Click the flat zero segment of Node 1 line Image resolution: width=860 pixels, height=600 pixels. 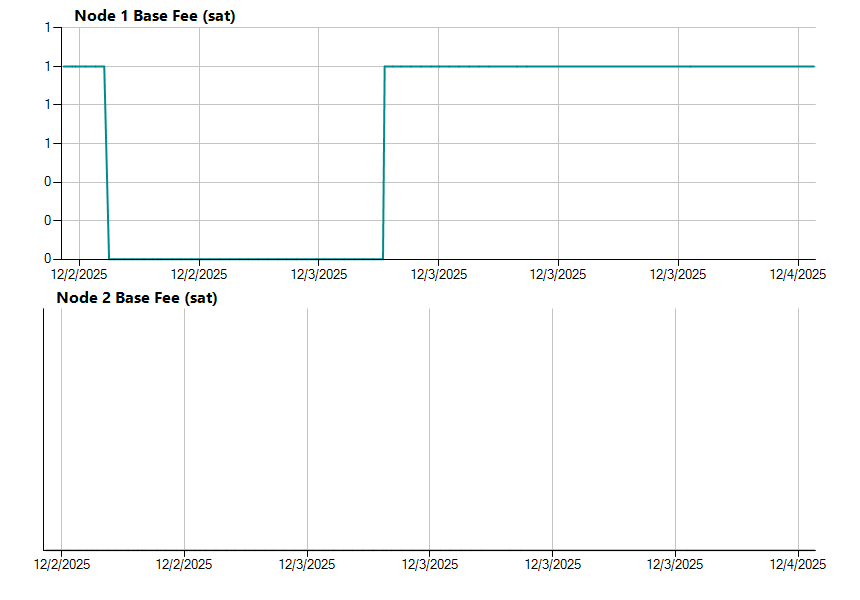click(245, 258)
